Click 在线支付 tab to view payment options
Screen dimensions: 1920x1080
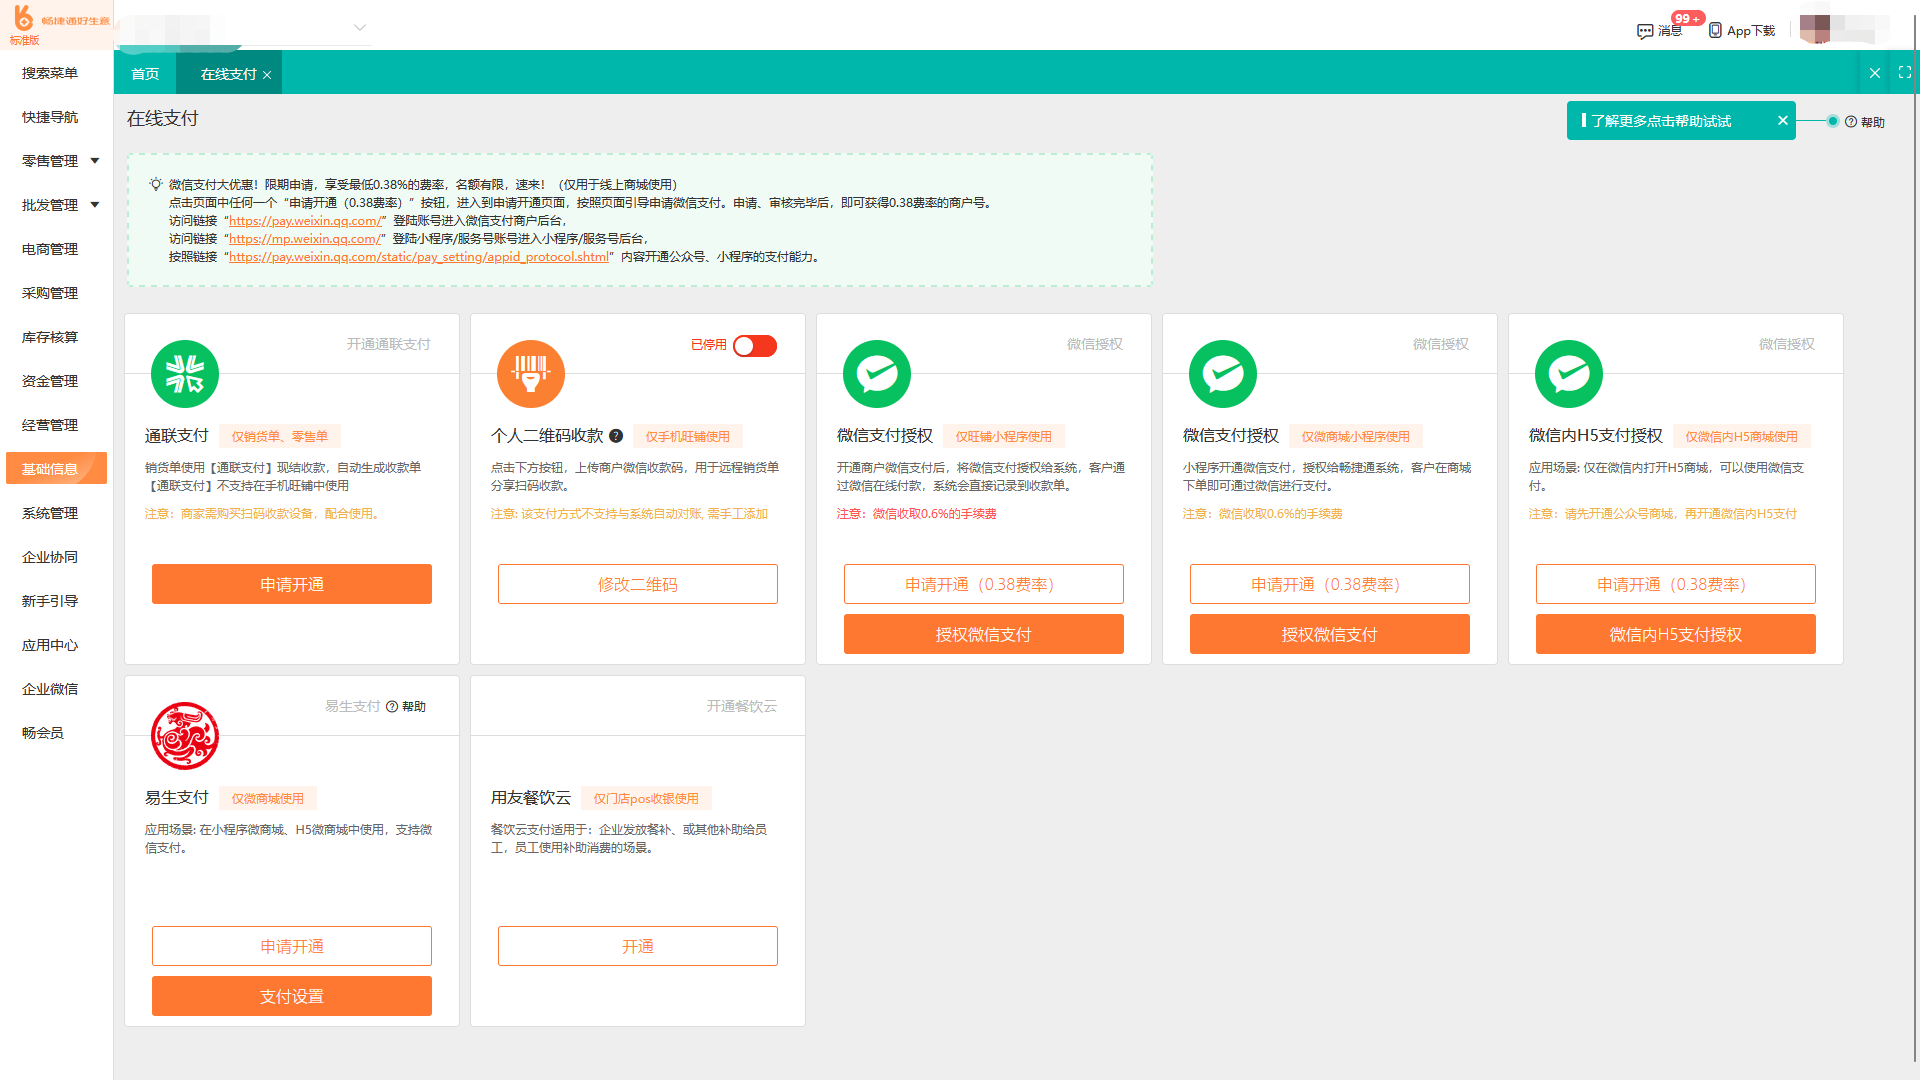click(231, 74)
